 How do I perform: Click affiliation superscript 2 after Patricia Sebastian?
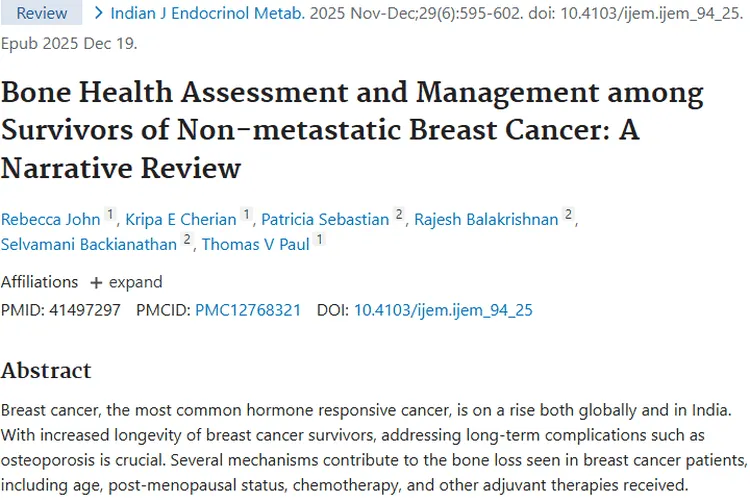(x=399, y=214)
